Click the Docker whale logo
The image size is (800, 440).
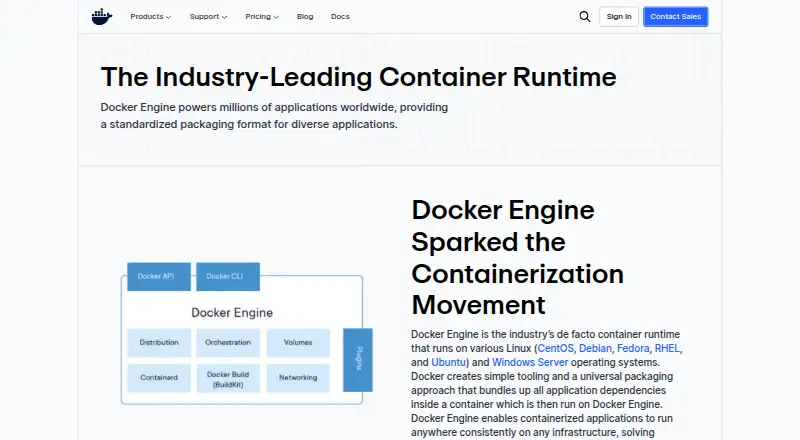point(102,16)
